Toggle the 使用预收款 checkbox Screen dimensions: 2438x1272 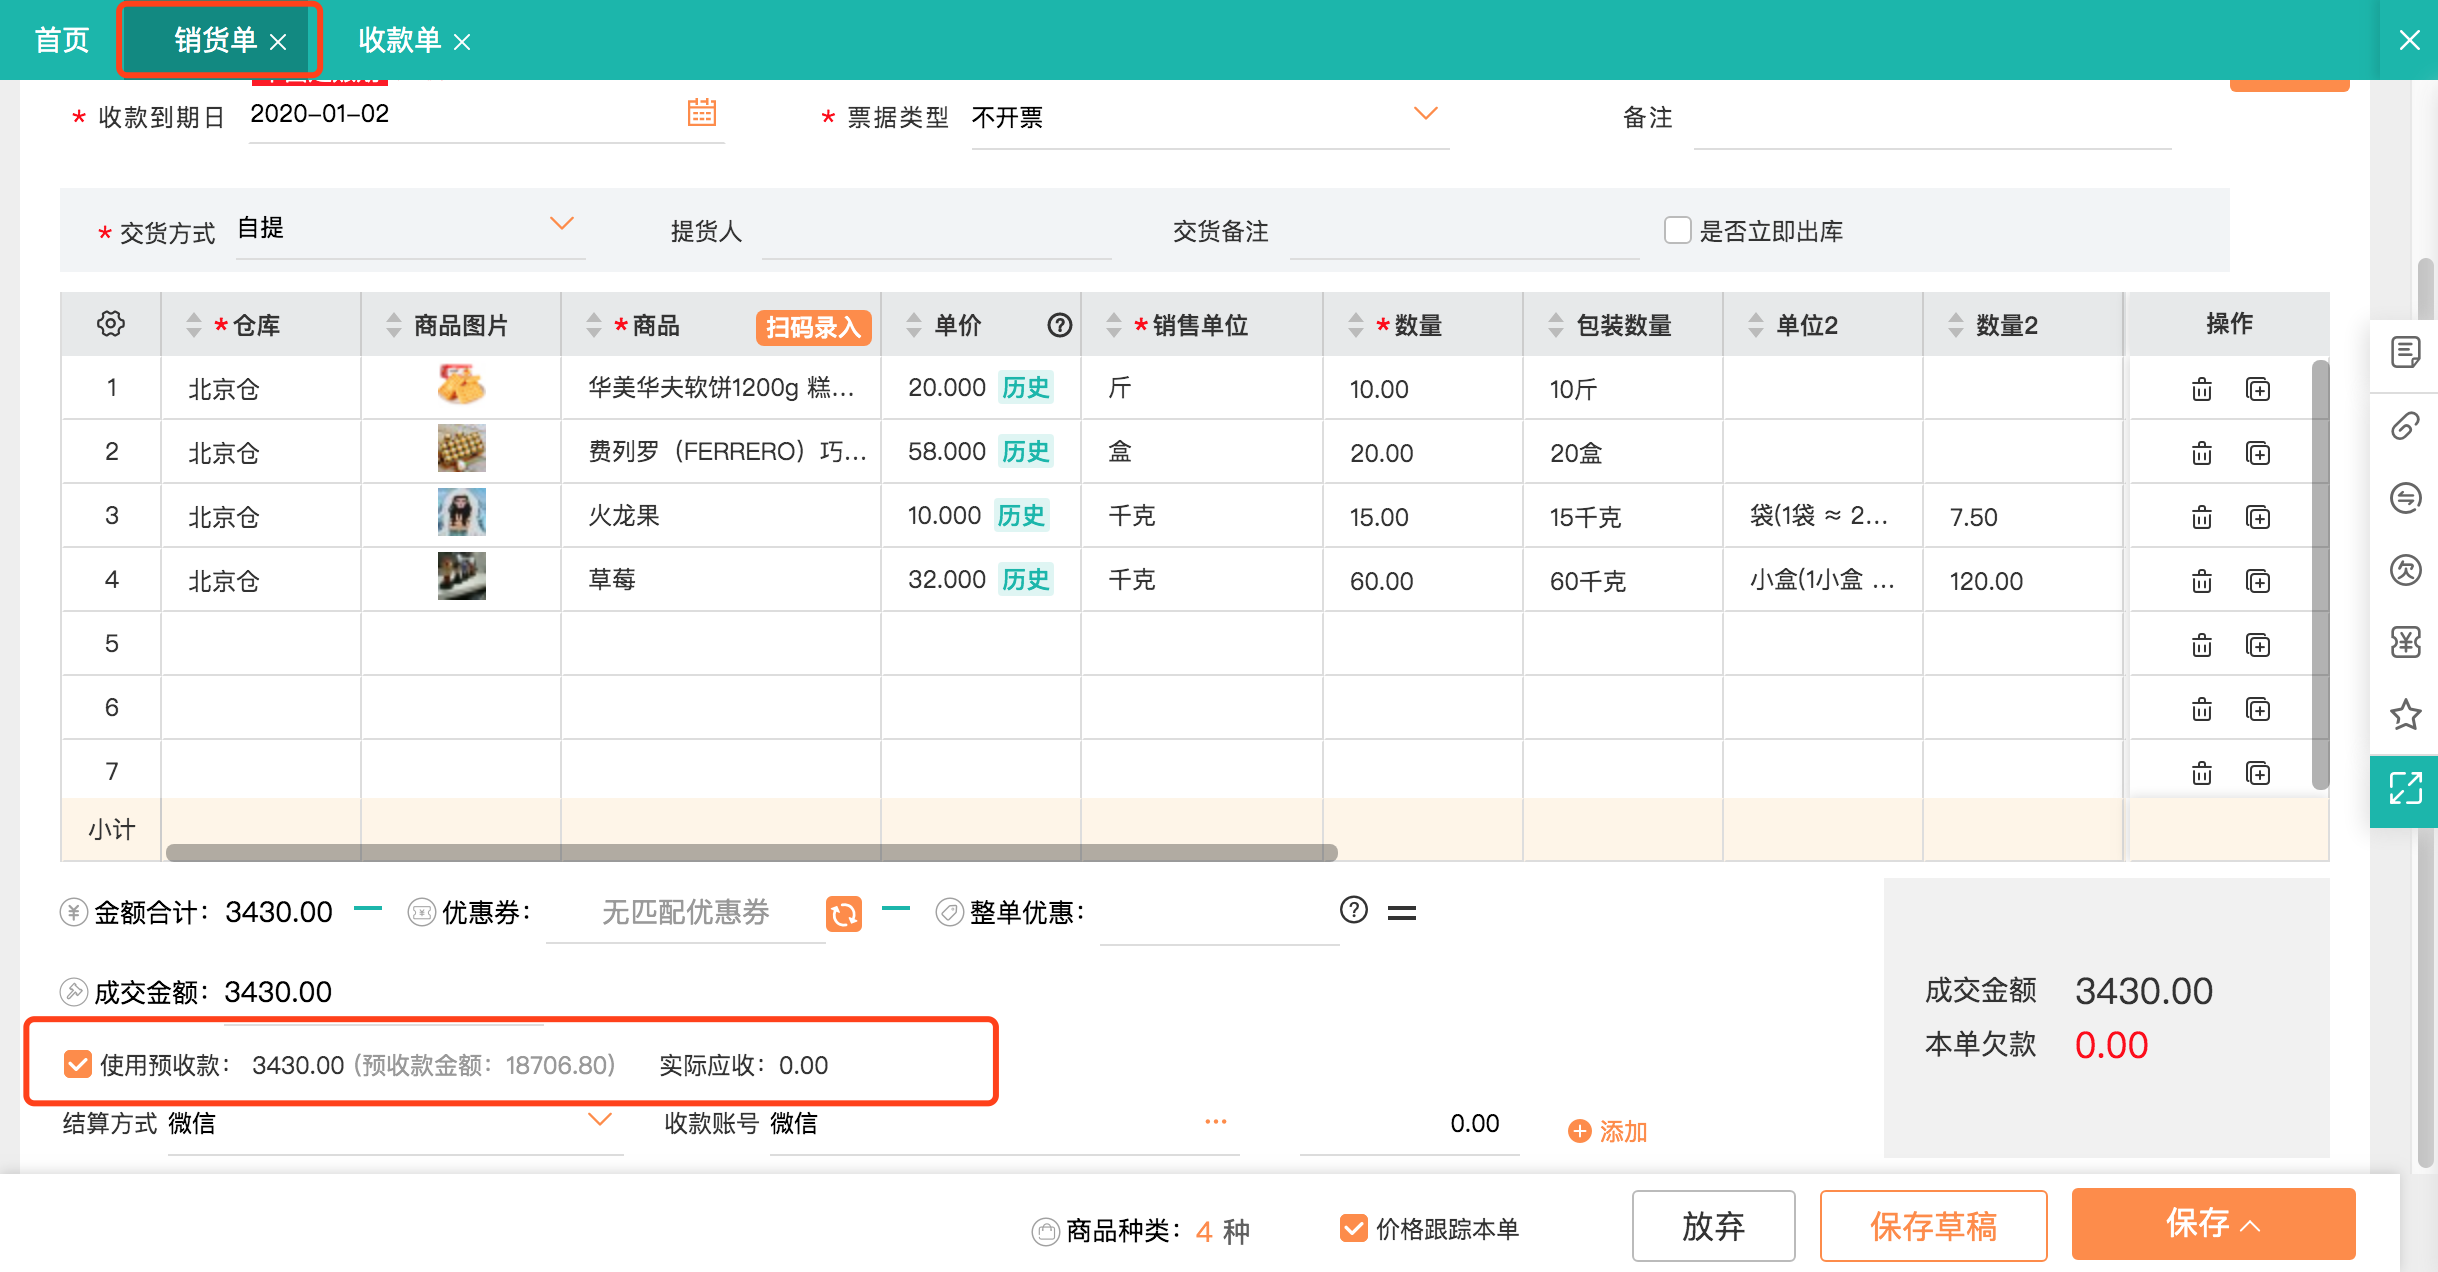tap(77, 1064)
